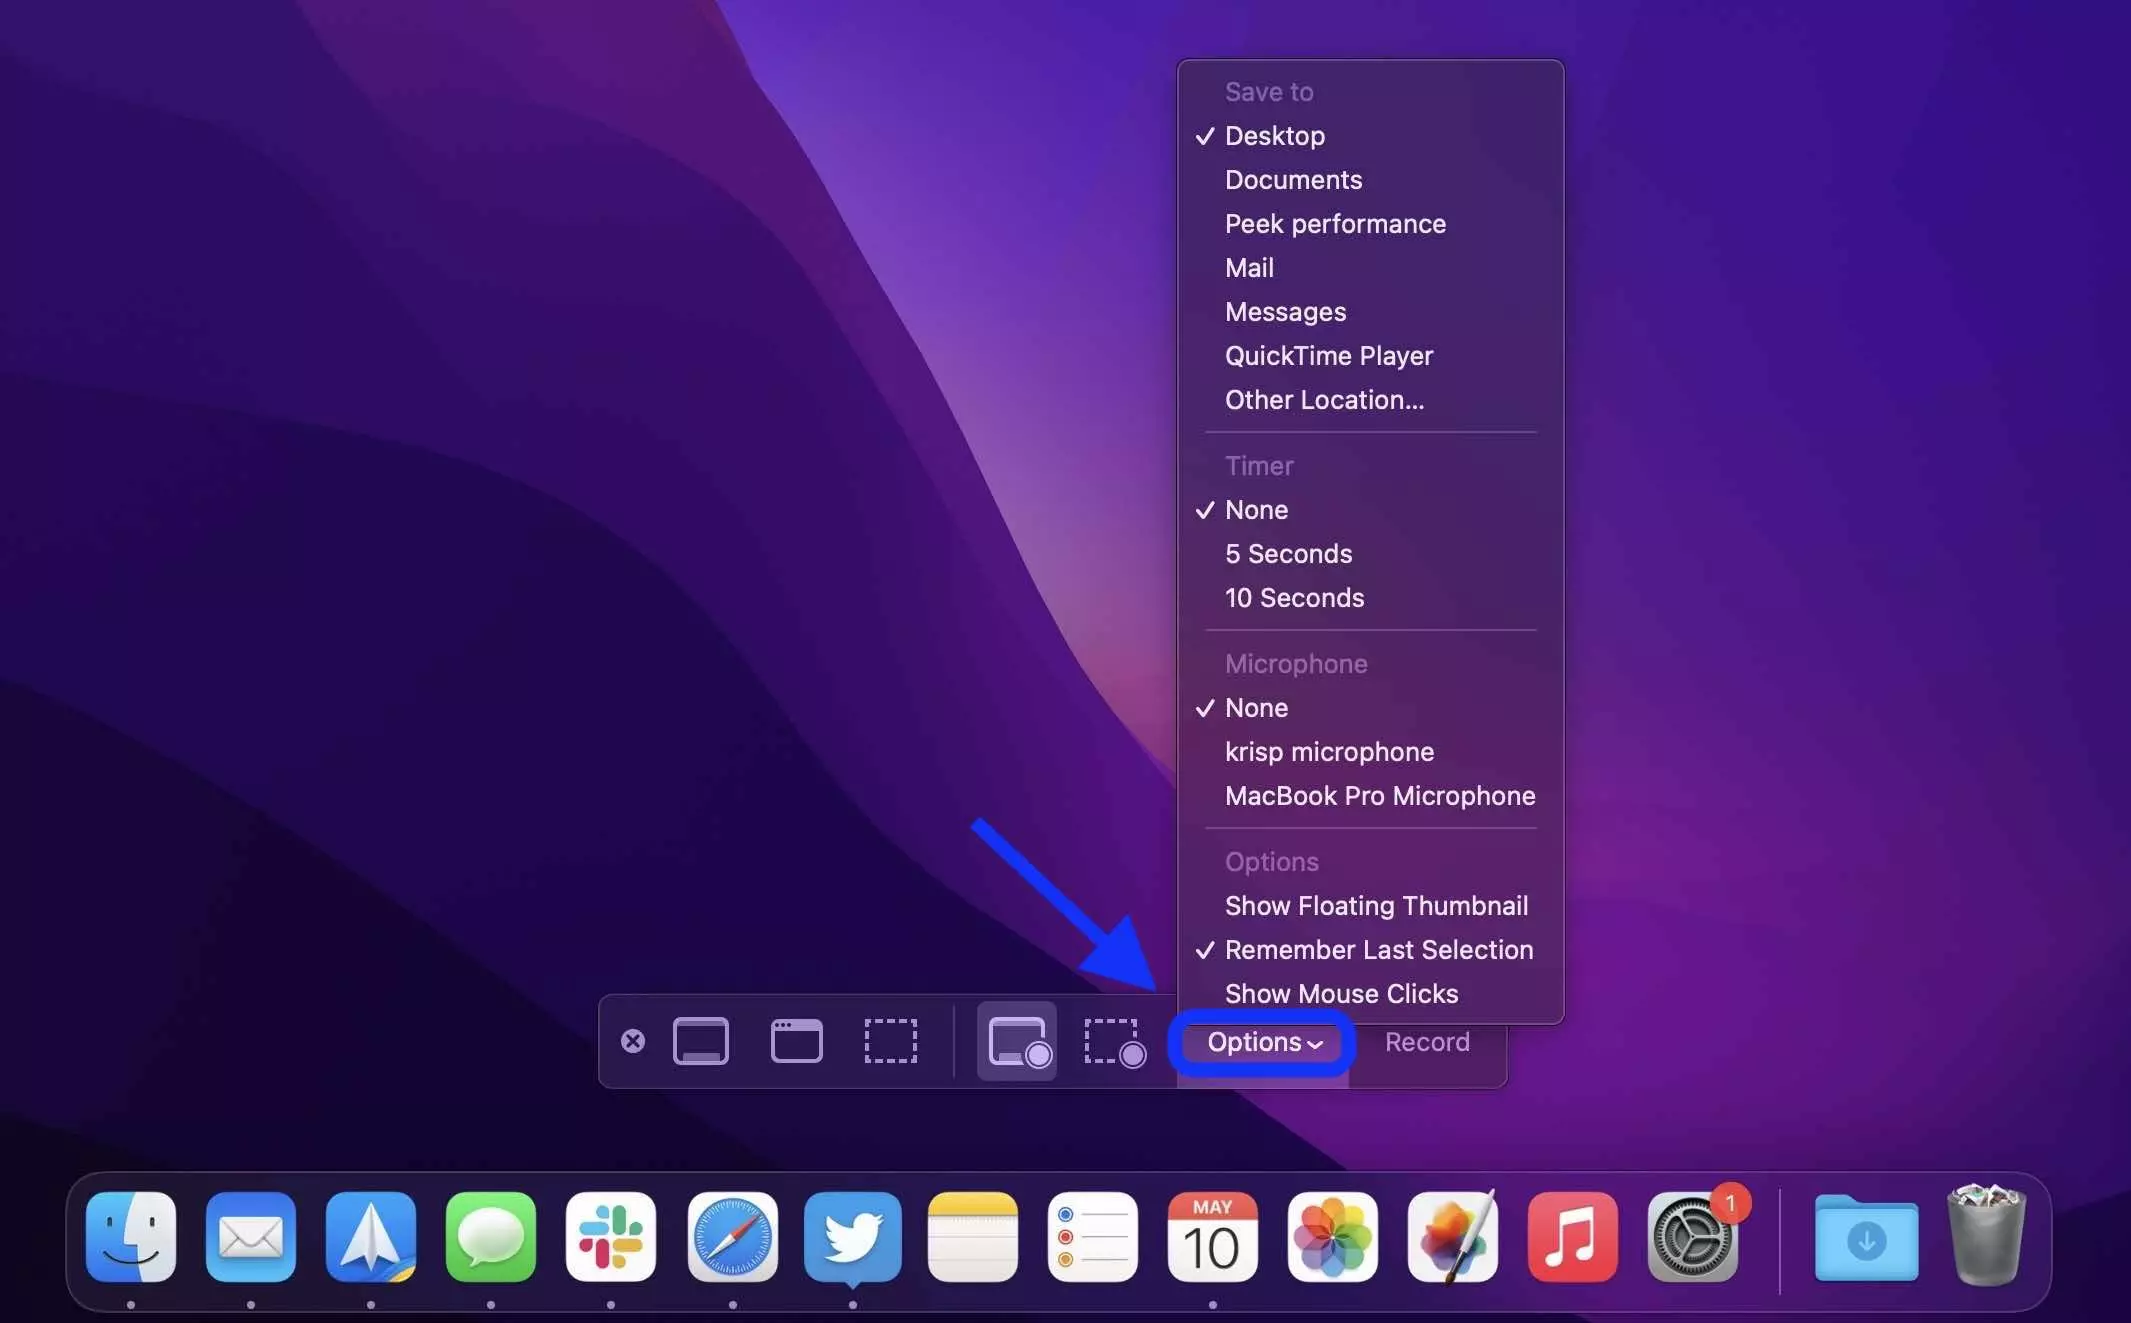Open System Preferences from the dock
Image resolution: width=2131 pixels, height=1323 pixels.
(x=1692, y=1238)
